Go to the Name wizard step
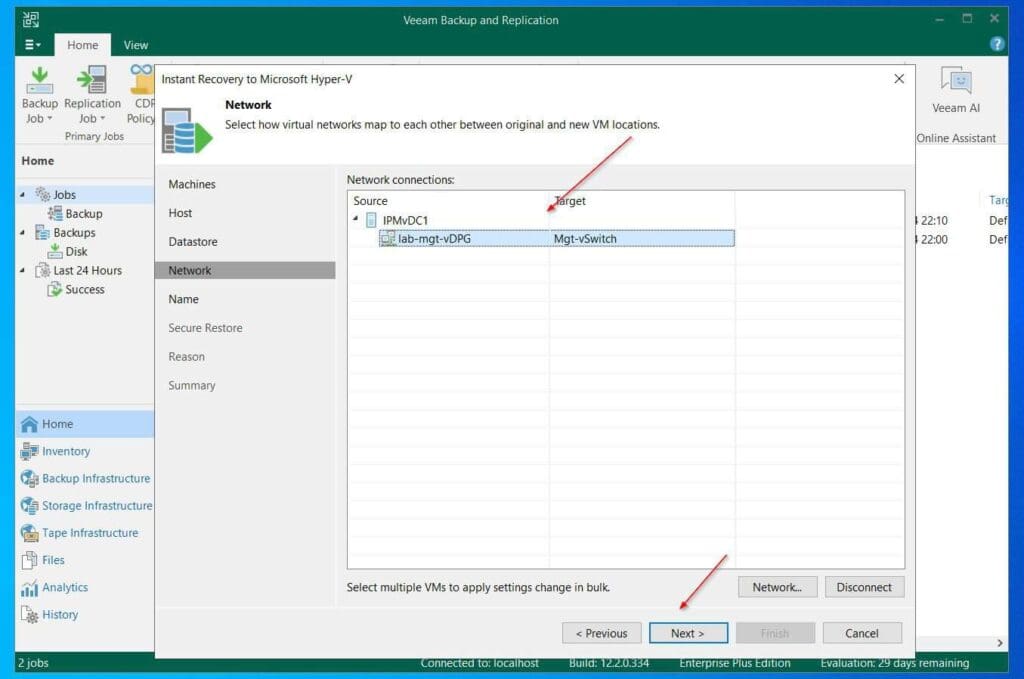Screen dimensions: 1024x679 [x=184, y=299]
